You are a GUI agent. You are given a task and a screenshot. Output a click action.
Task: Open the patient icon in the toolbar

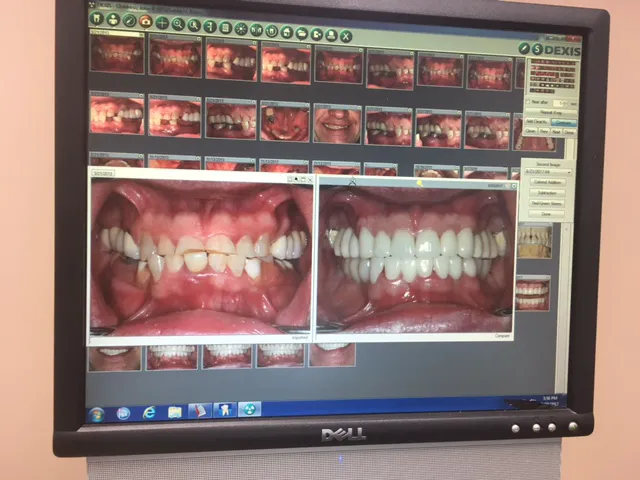[114, 21]
